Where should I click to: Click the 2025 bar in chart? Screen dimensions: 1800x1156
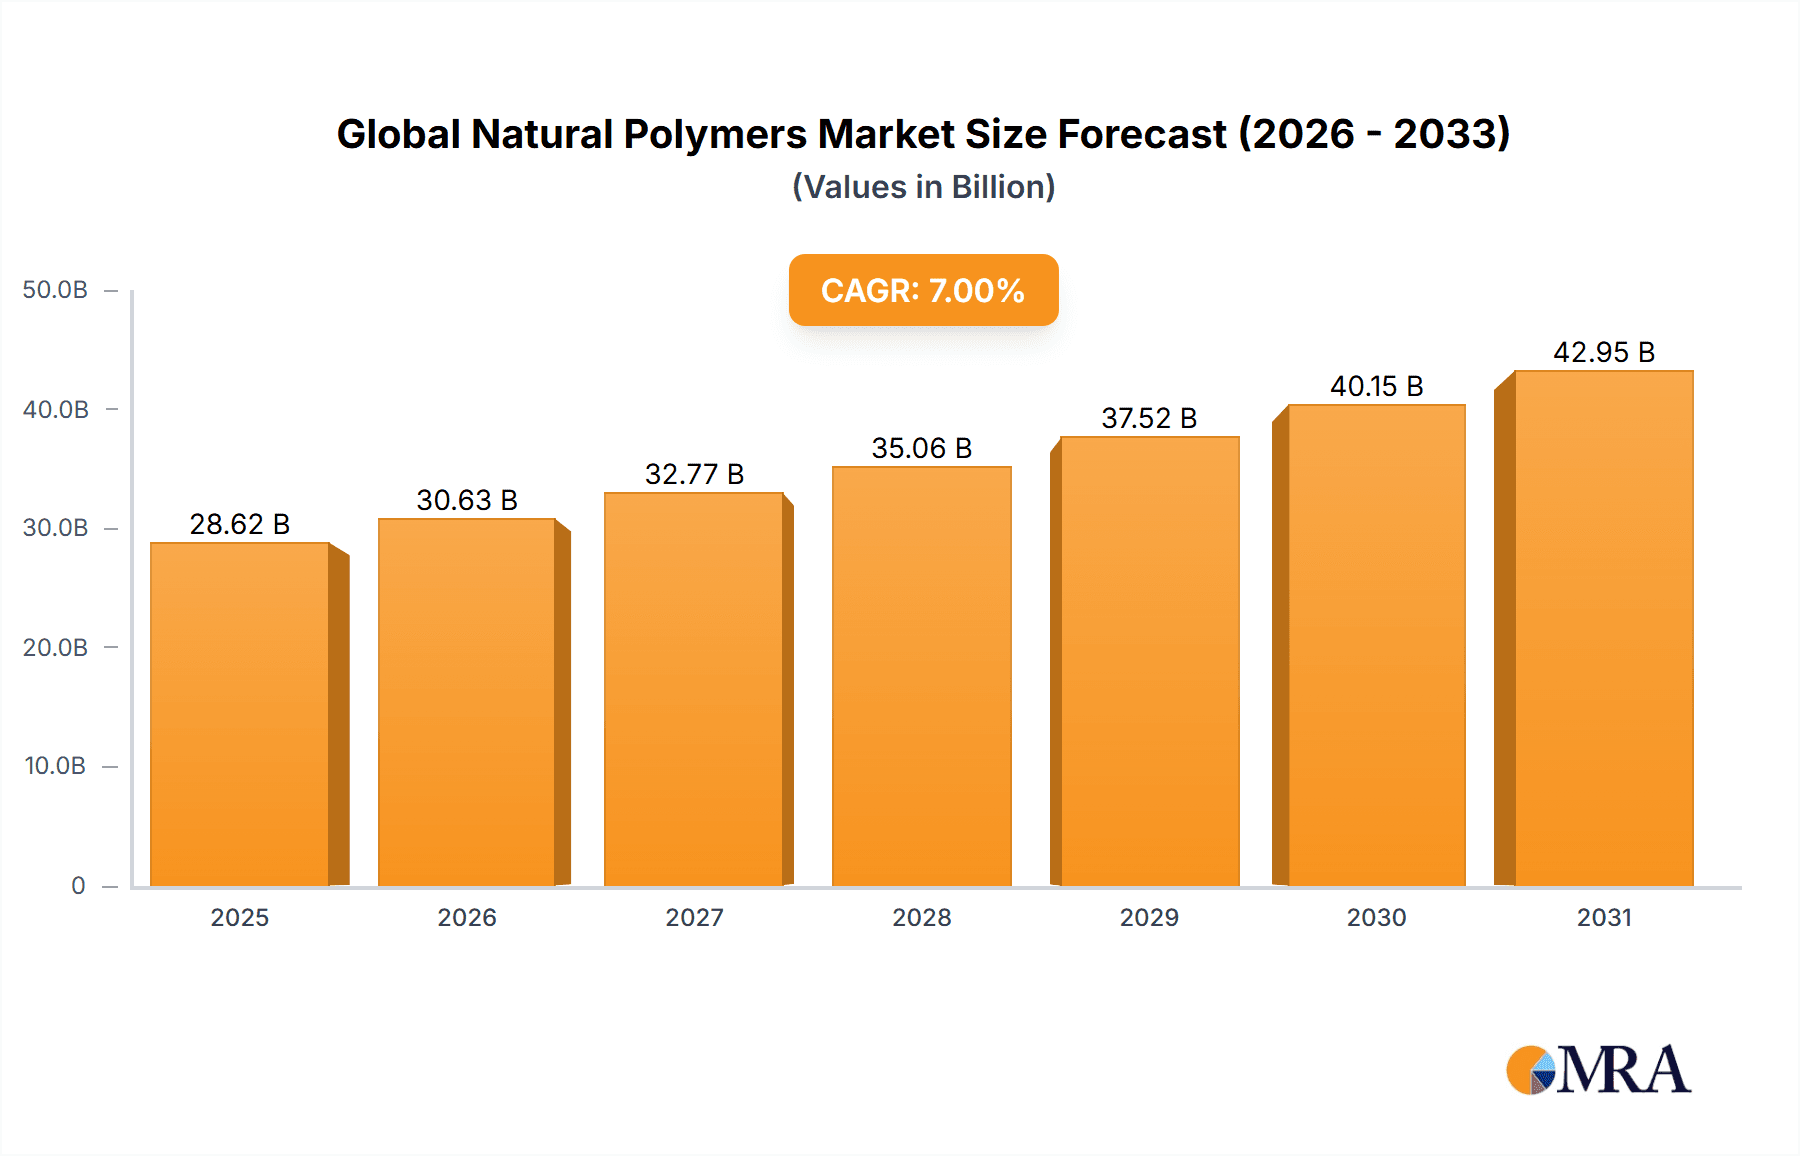click(x=240, y=714)
